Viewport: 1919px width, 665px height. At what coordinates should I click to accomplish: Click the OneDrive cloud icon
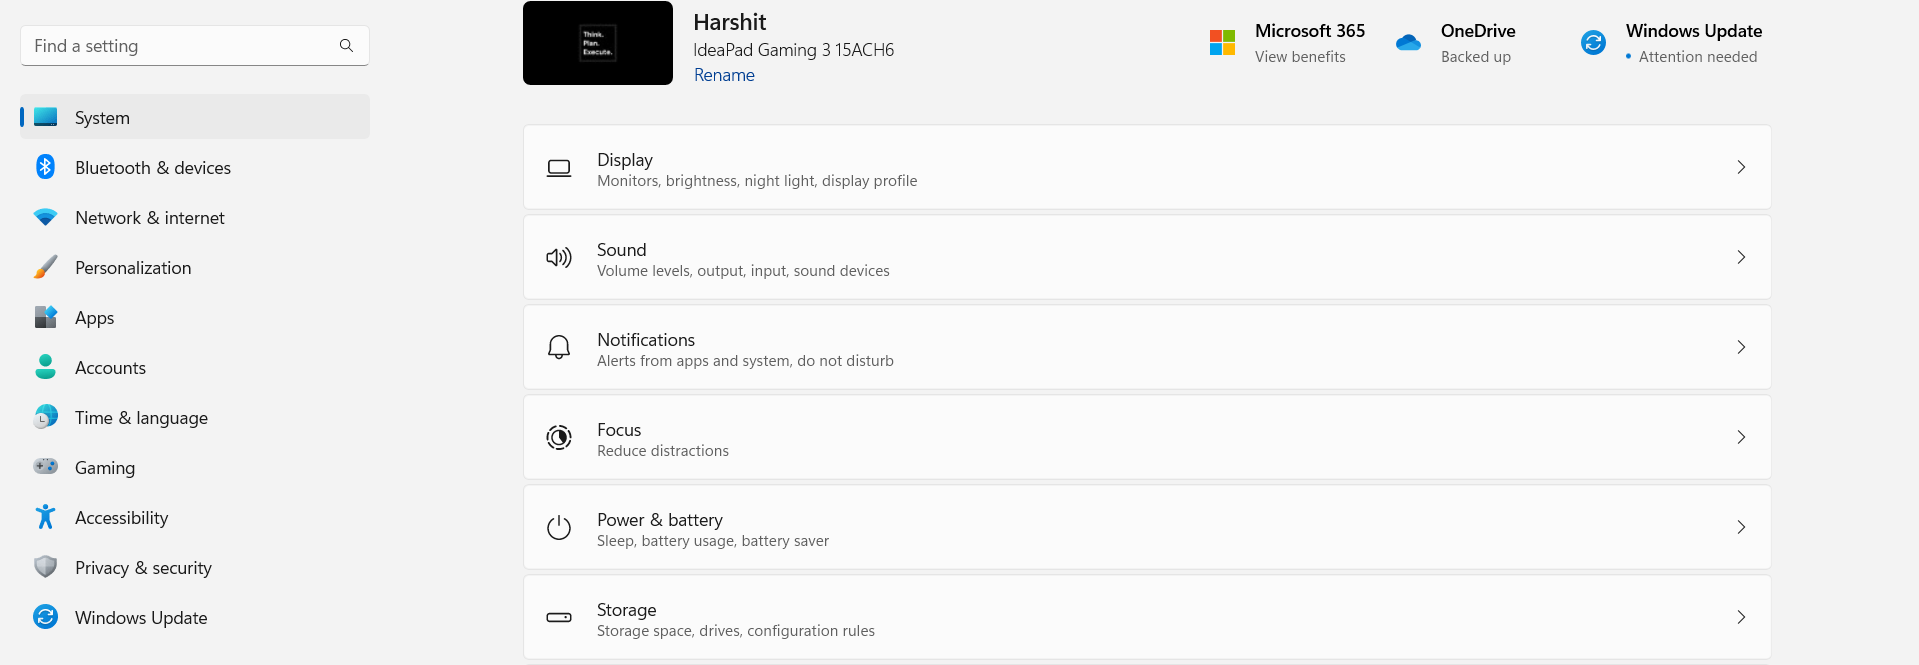tap(1408, 42)
